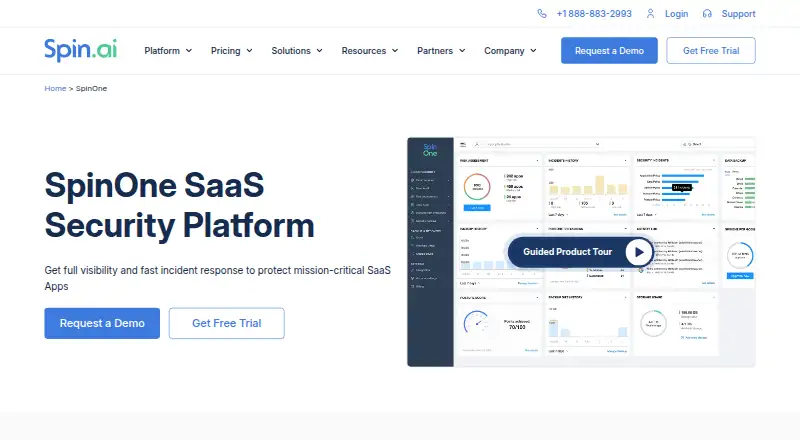
Task: Click Request a Demo in header
Action: pos(609,51)
